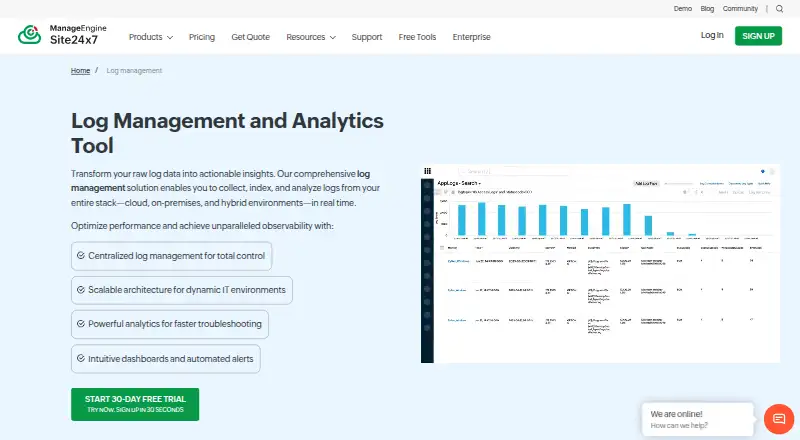
Task: Go to Home breadcrumb link
Action: [x=80, y=70]
